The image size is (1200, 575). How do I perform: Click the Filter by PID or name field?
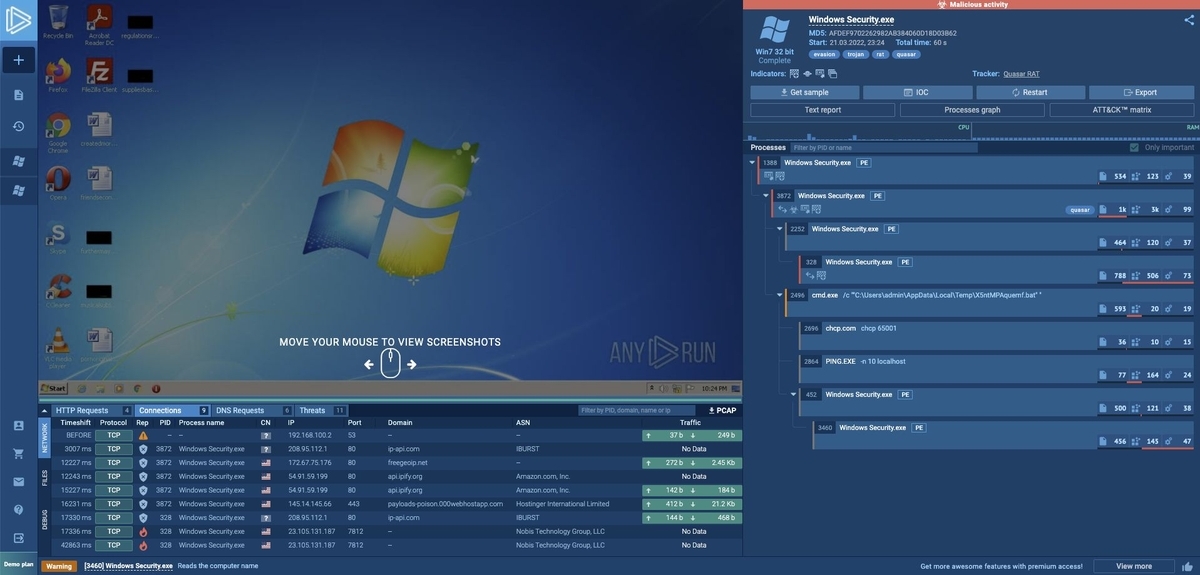883,147
